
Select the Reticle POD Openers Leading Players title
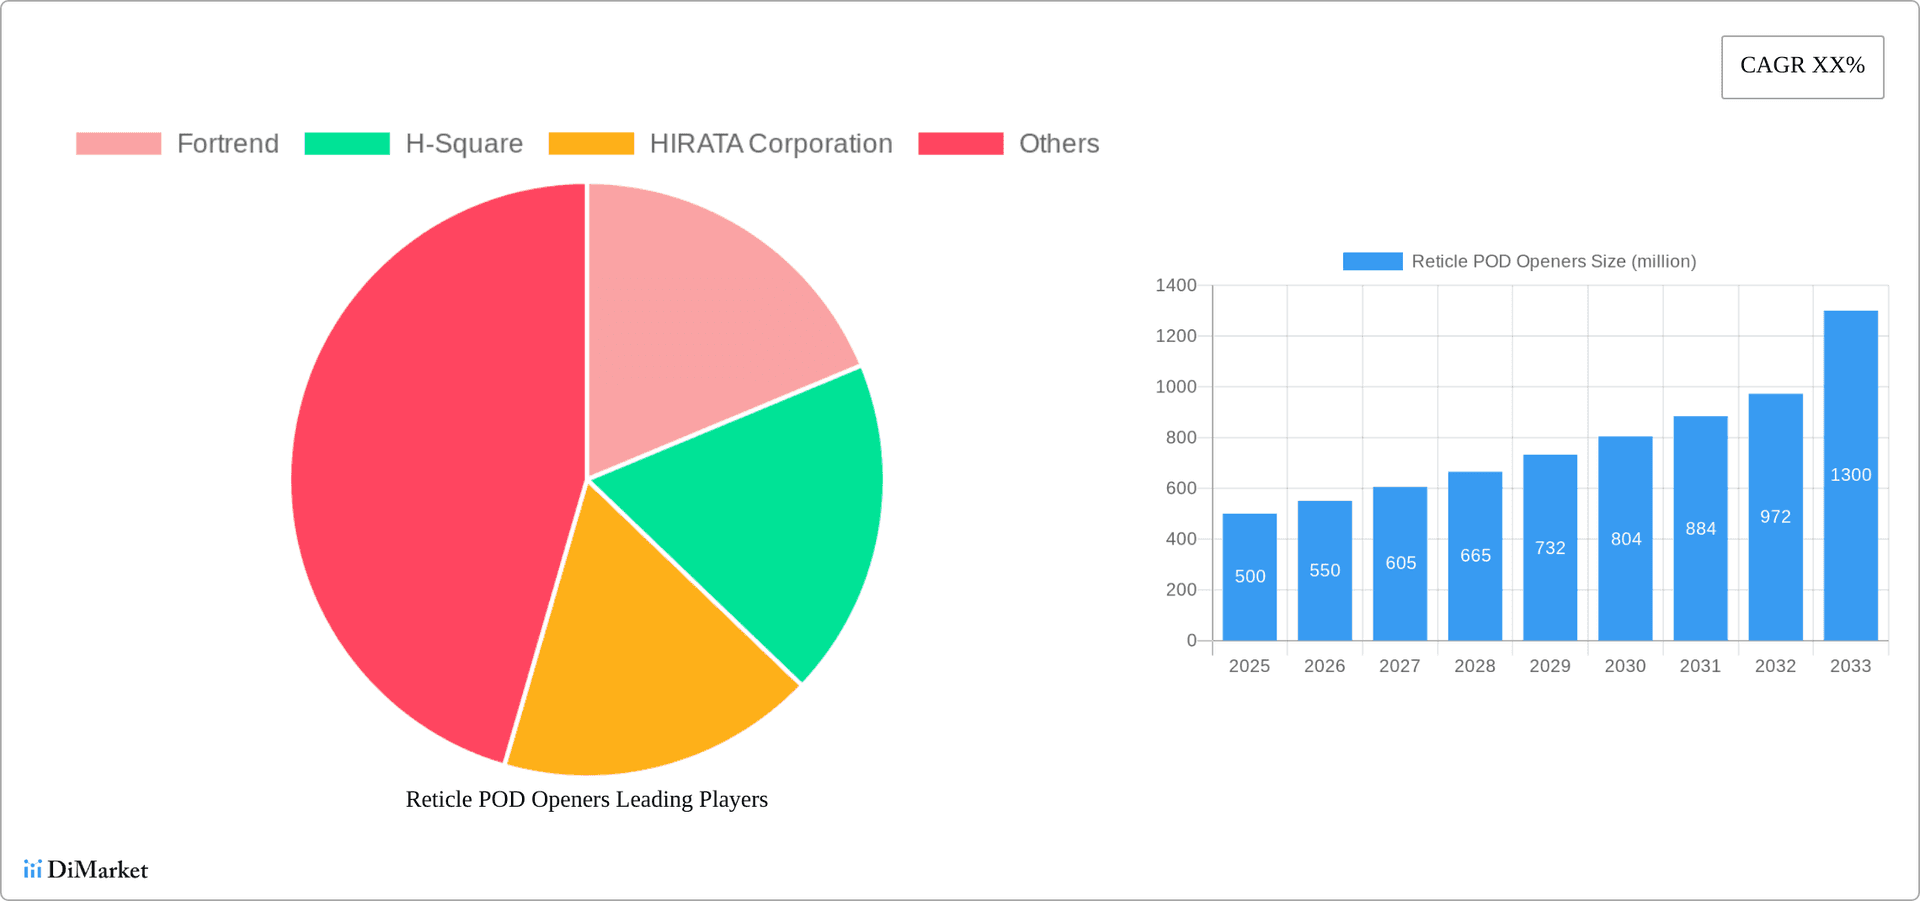click(586, 799)
